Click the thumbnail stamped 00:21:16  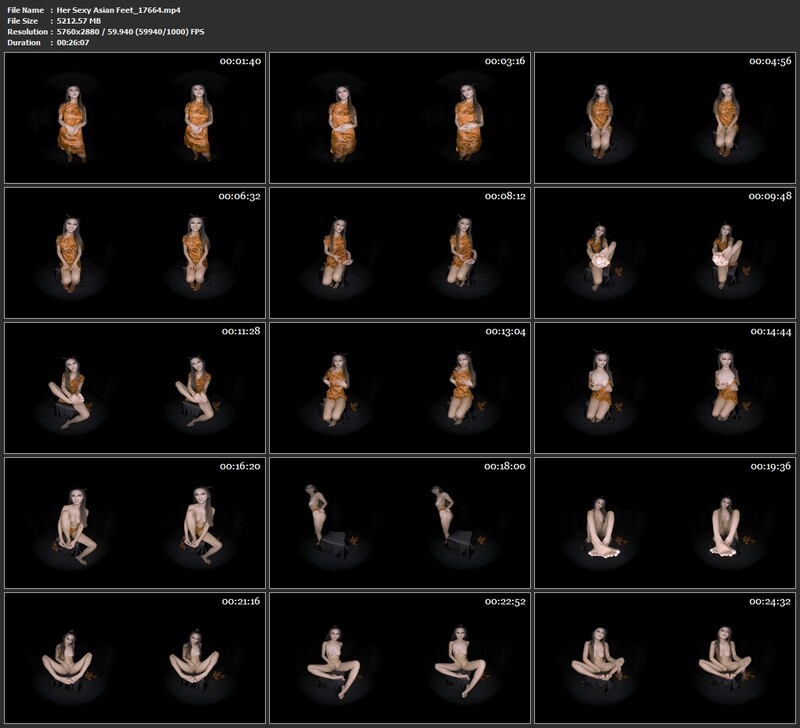click(x=135, y=657)
